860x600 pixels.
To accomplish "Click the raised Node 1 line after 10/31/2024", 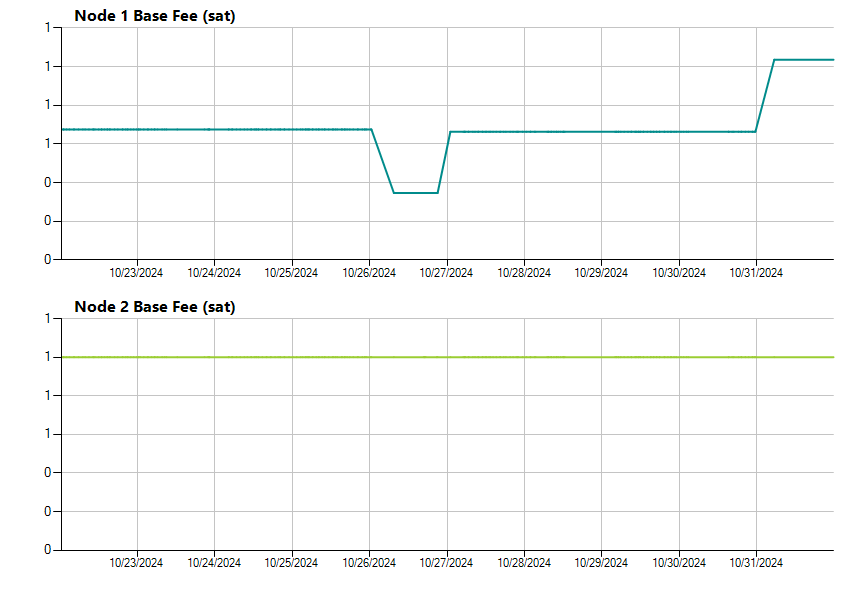I will point(804,60).
